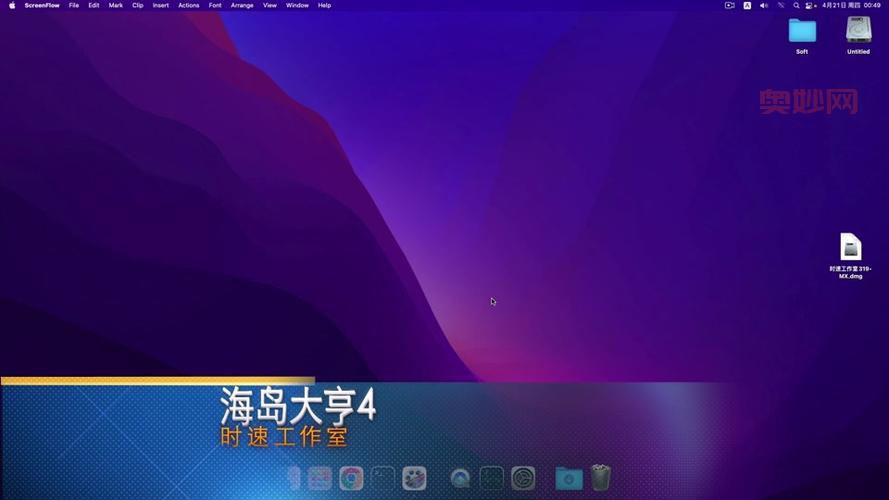This screenshot has height=500, width=889.
Task: Open the Soft folder on desktop
Action: point(801,31)
